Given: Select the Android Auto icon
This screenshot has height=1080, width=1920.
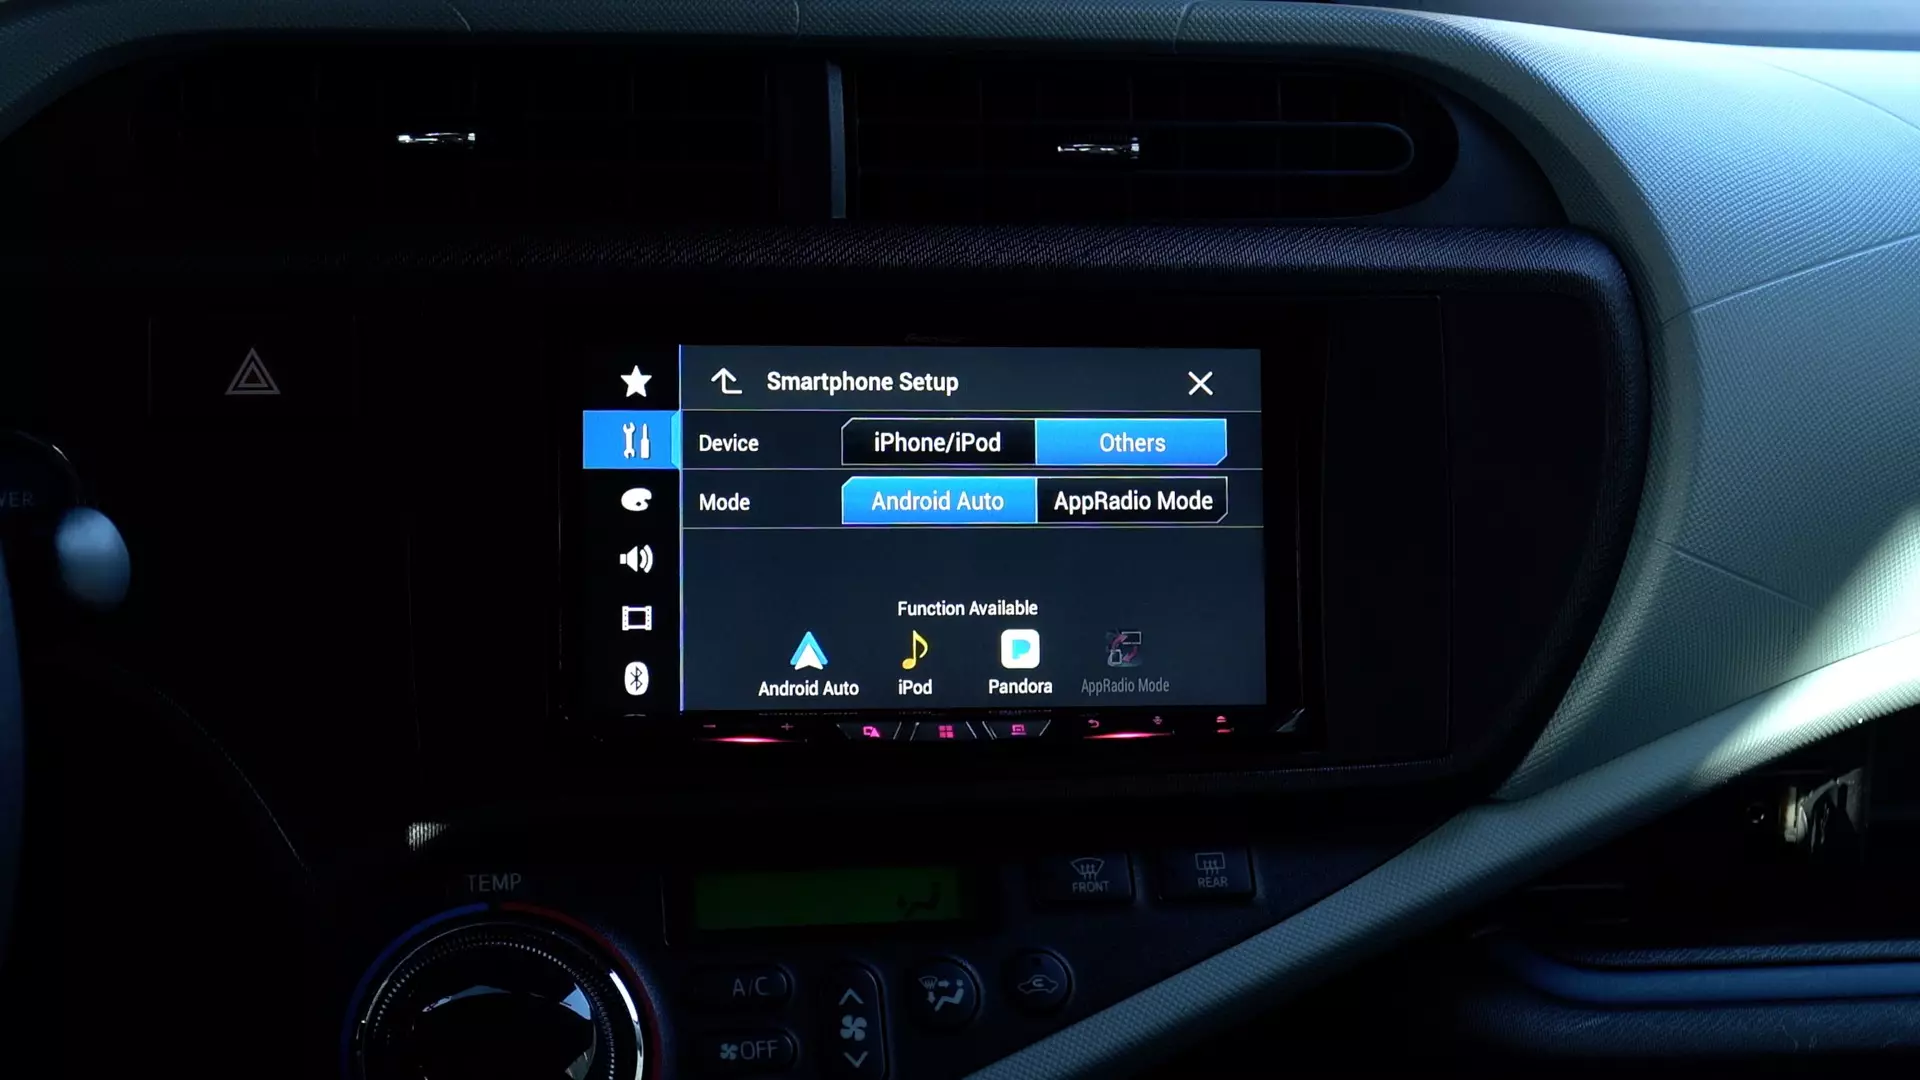Looking at the screenshot, I should pyautogui.click(x=808, y=653).
